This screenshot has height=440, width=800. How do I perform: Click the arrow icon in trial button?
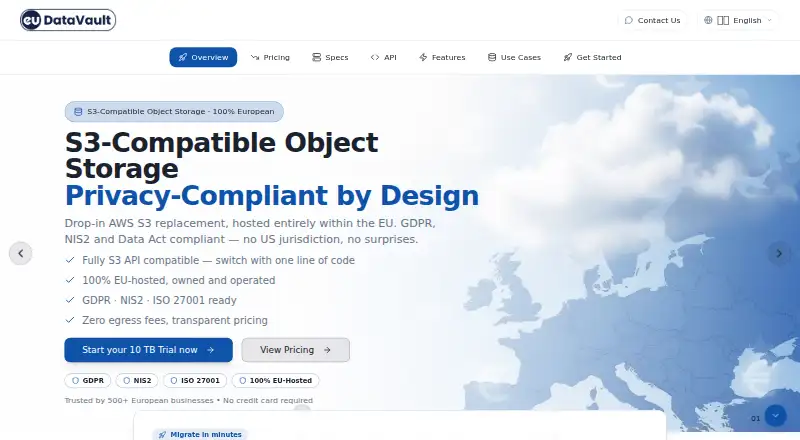210,350
